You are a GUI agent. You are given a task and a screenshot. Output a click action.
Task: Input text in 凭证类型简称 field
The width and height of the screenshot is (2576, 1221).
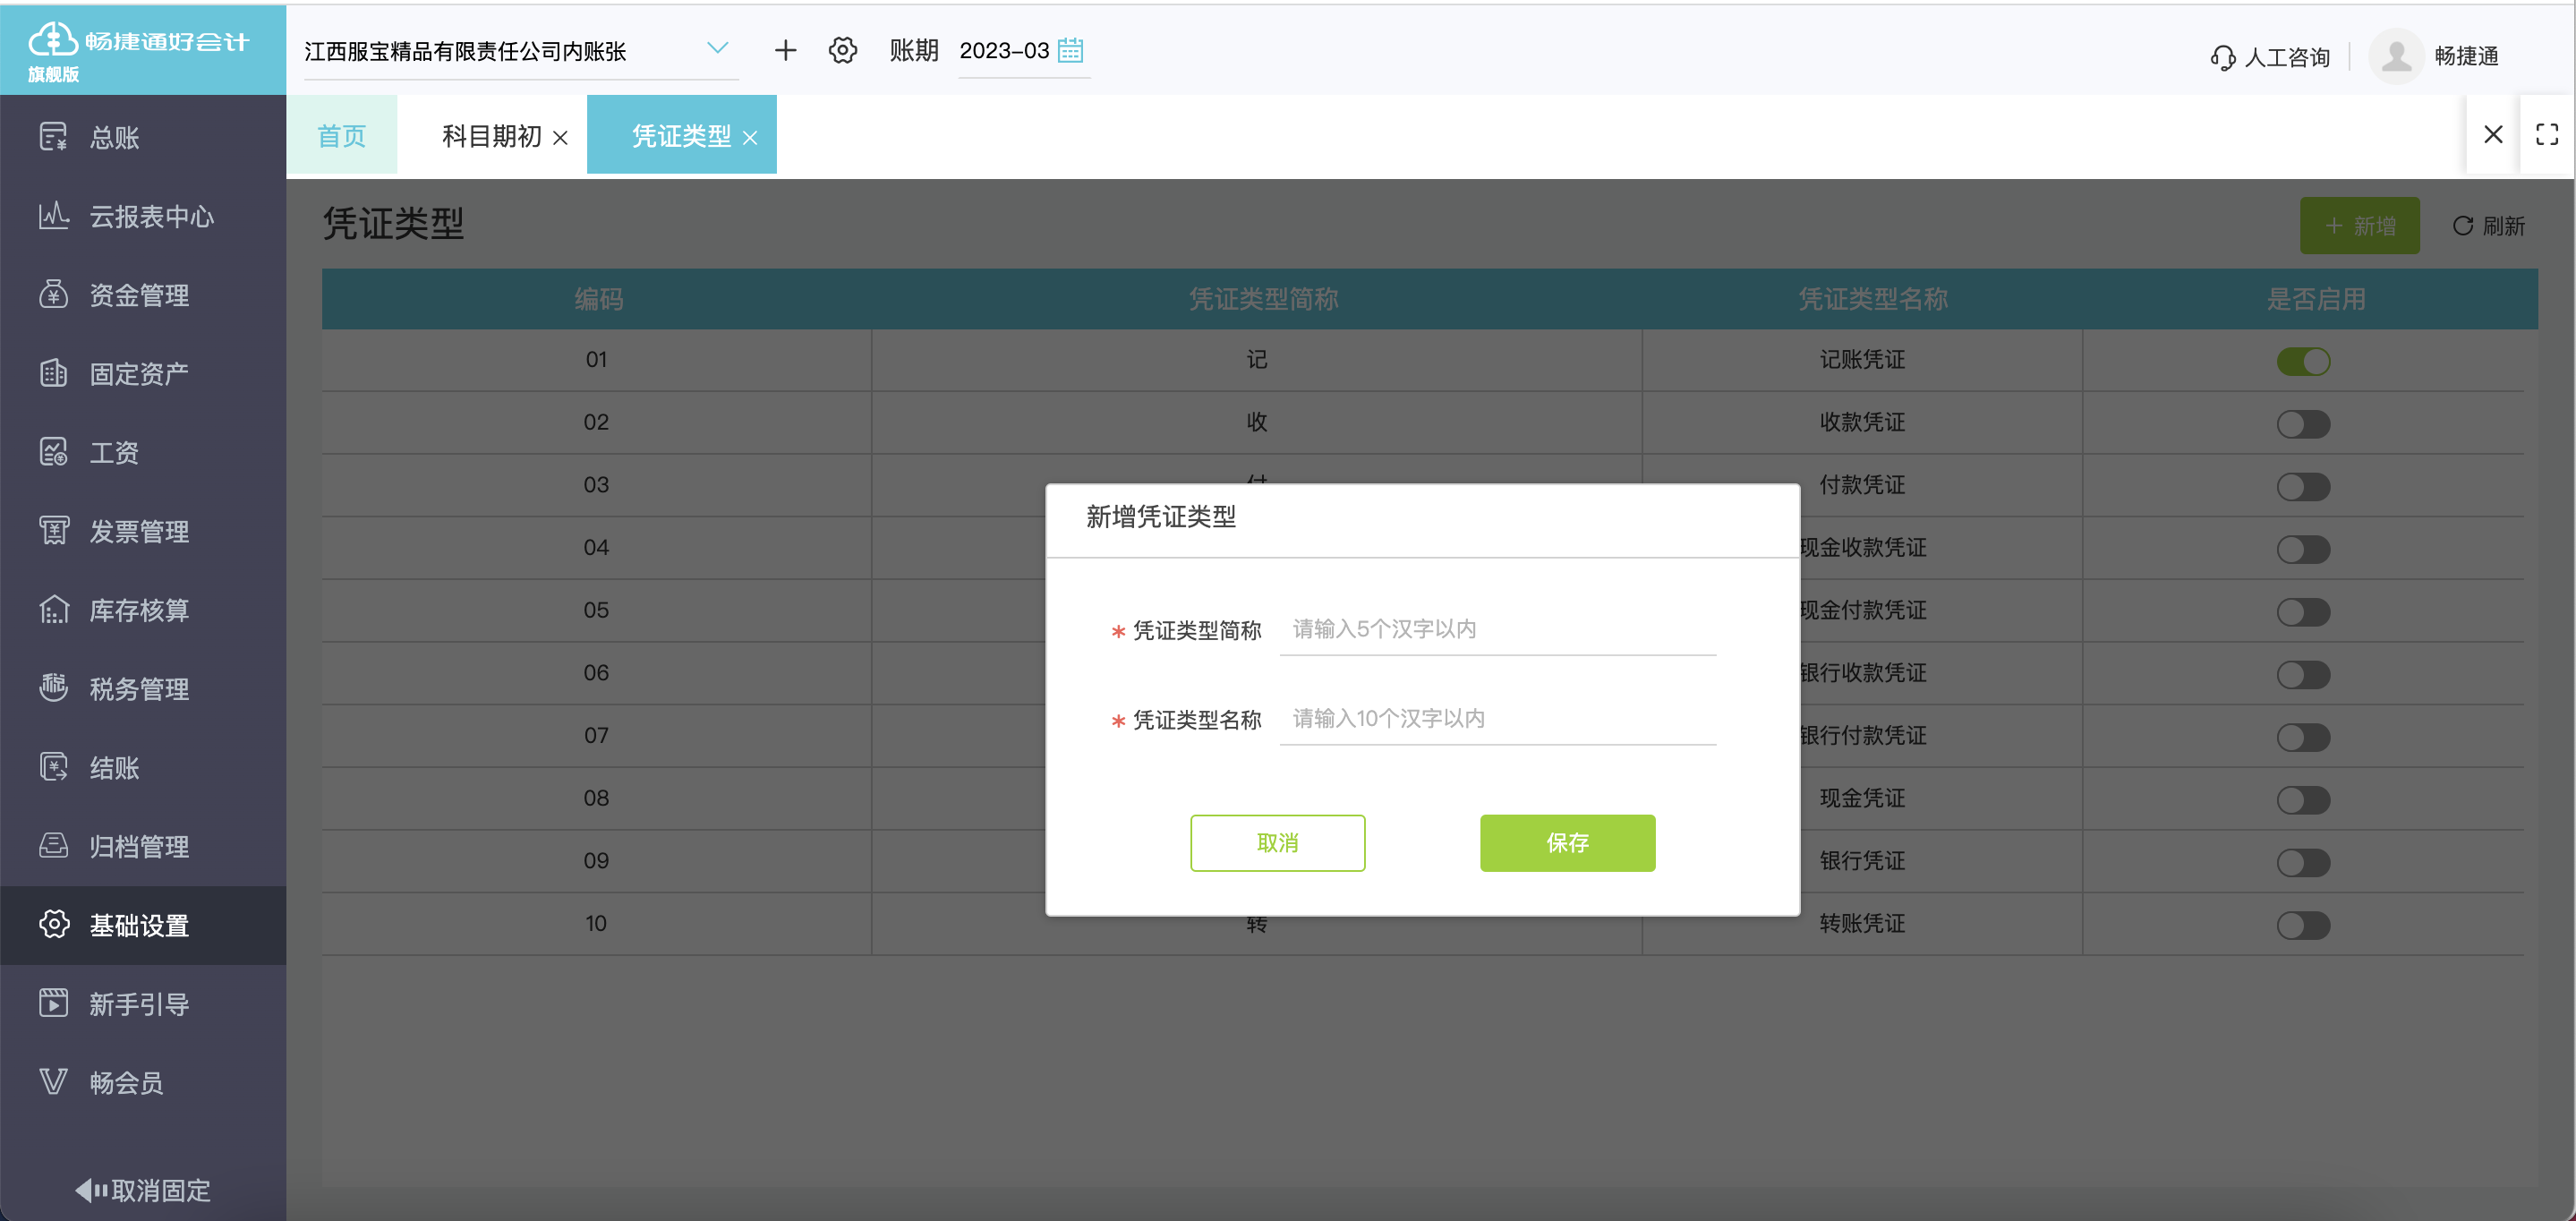(x=1498, y=628)
